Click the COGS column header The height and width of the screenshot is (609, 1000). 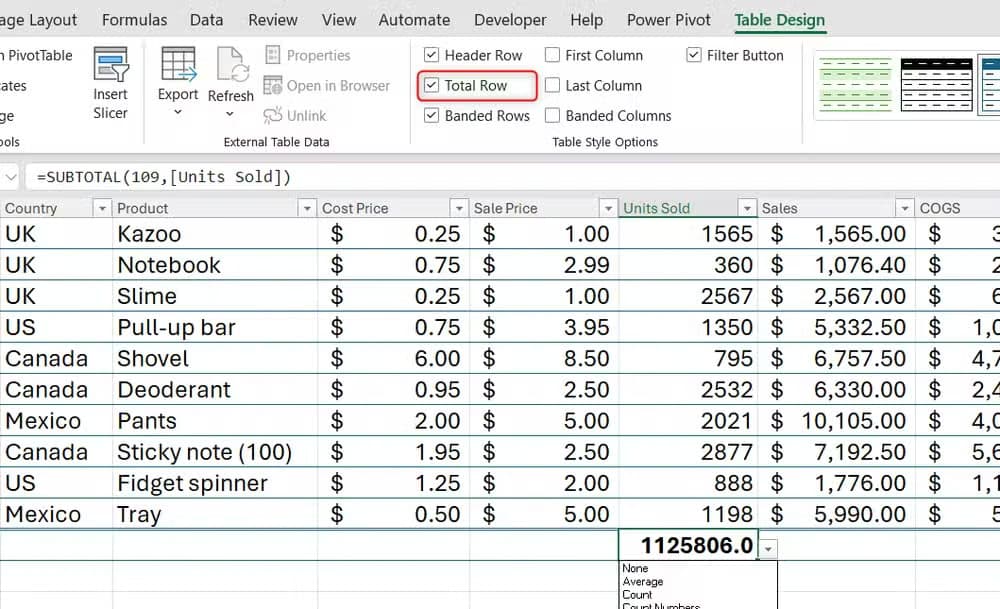[x=957, y=208]
